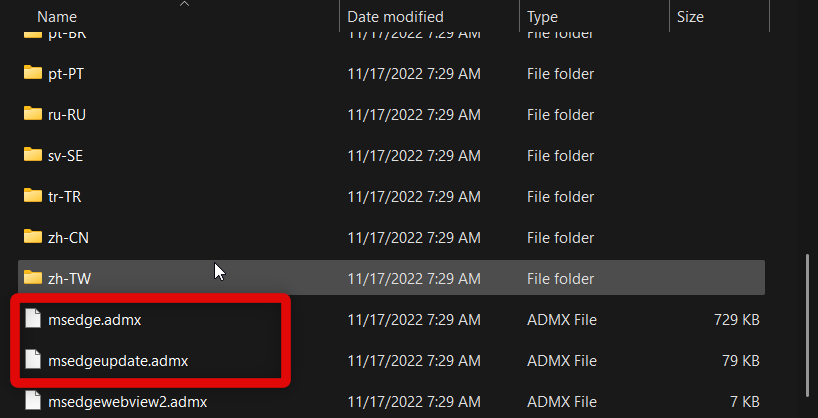Viewport: 818px width, 418px height.
Task: Select the msedge.admx file name
Action: point(88,320)
